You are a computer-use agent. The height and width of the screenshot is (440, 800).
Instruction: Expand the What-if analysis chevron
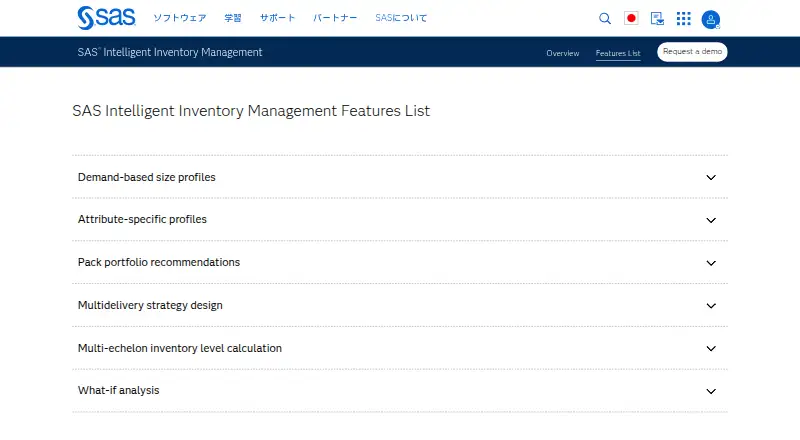point(711,392)
